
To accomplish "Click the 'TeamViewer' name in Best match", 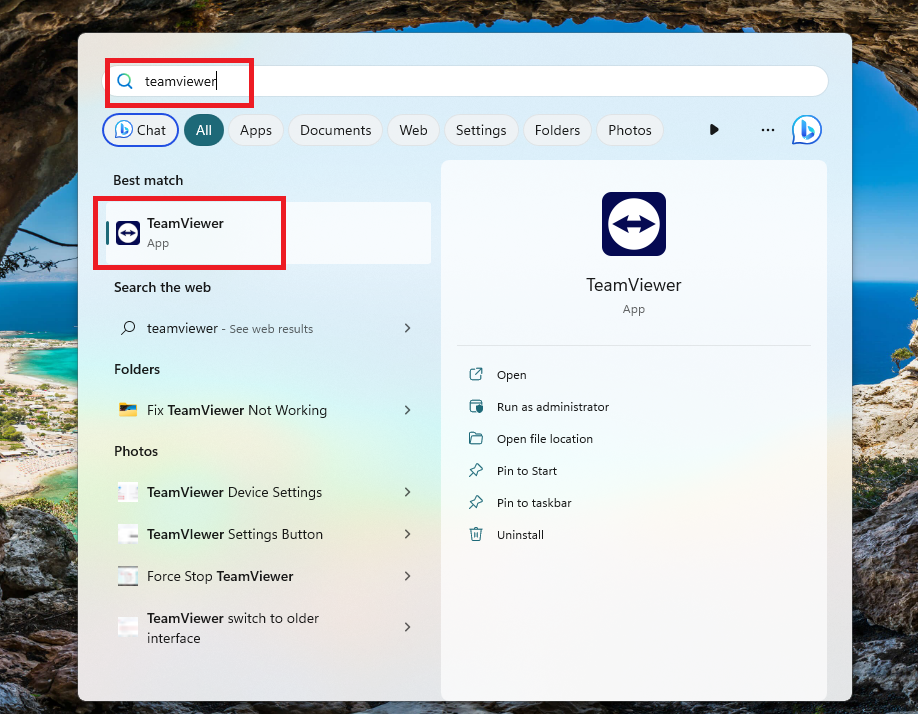I will tap(185, 223).
